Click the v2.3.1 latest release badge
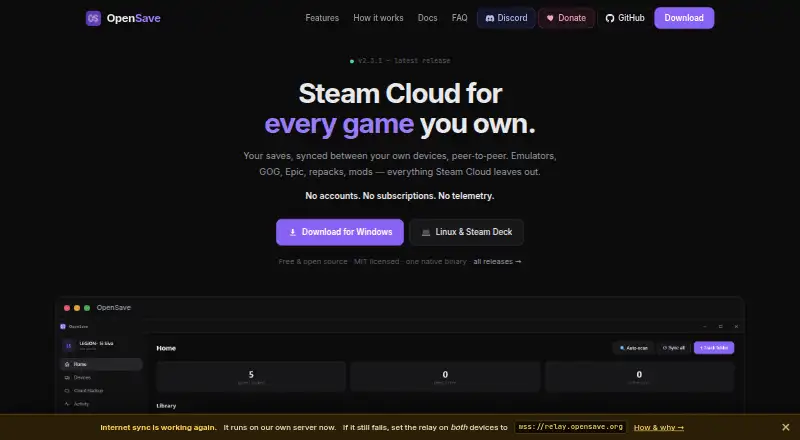The height and width of the screenshot is (440, 800). pyautogui.click(x=400, y=61)
